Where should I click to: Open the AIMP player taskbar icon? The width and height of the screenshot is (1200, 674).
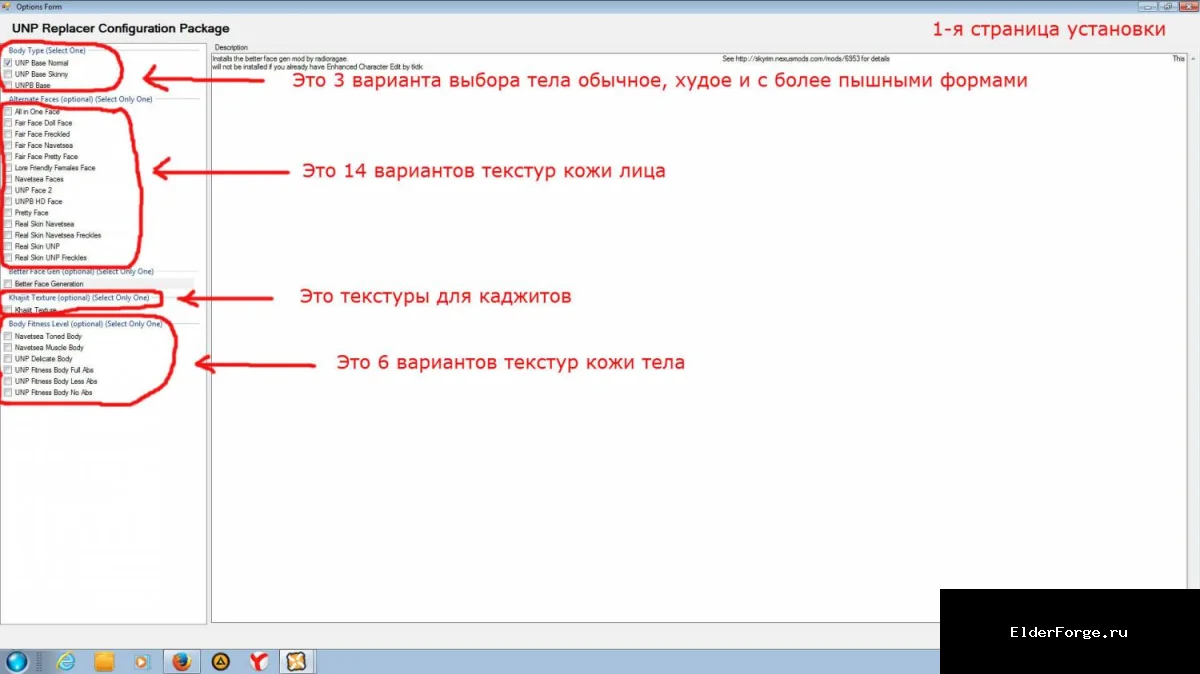click(220, 661)
